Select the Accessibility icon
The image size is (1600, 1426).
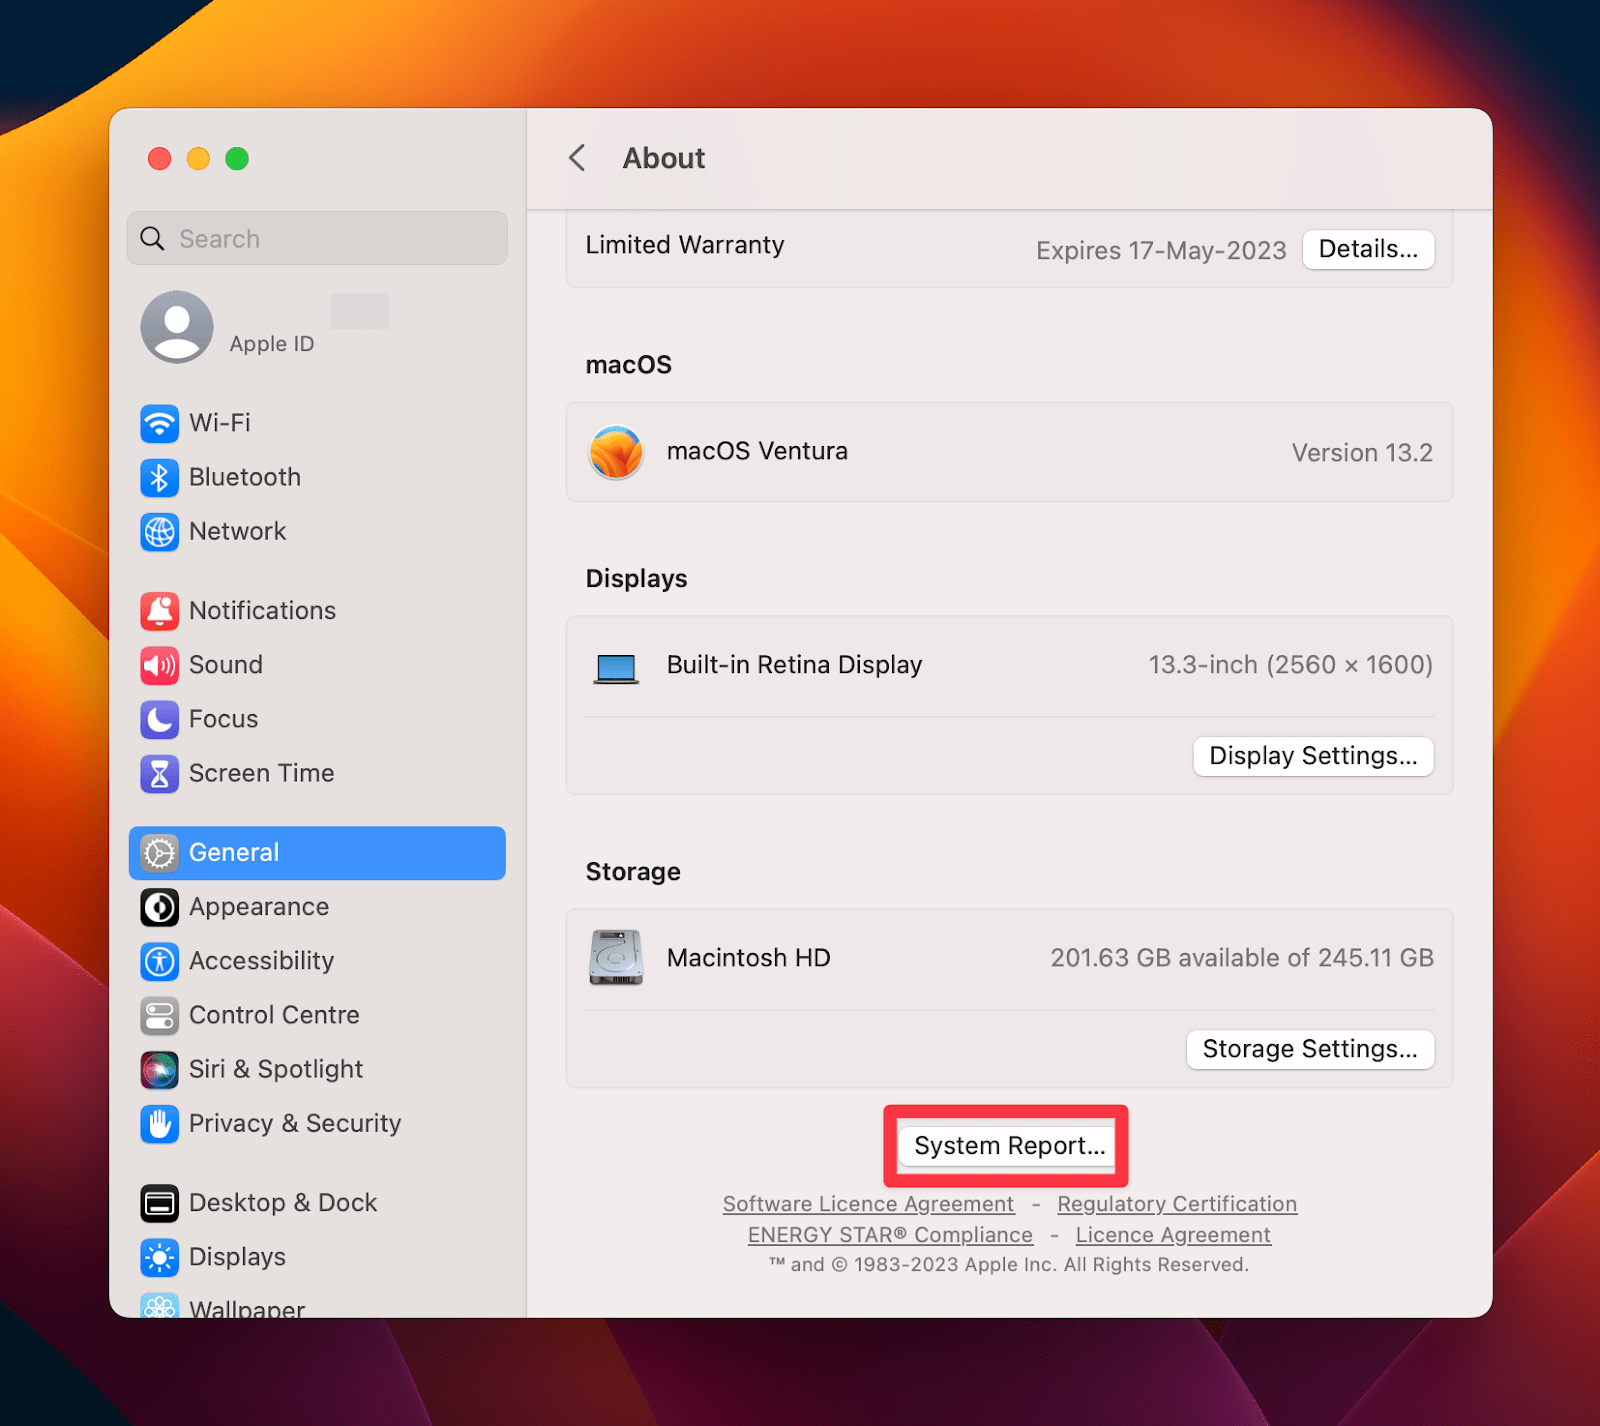click(x=160, y=961)
